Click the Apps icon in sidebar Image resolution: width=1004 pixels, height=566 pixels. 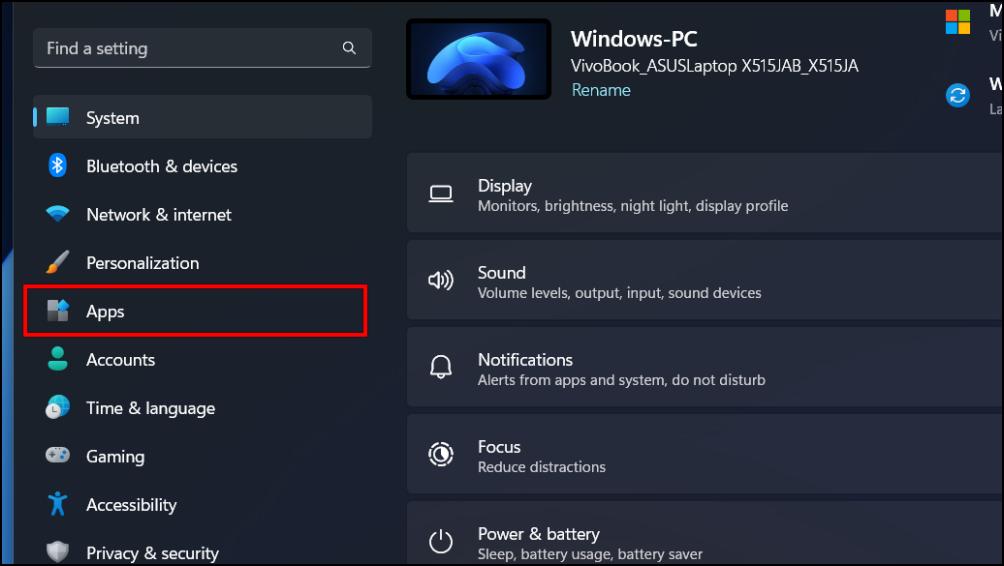point(58,311)
